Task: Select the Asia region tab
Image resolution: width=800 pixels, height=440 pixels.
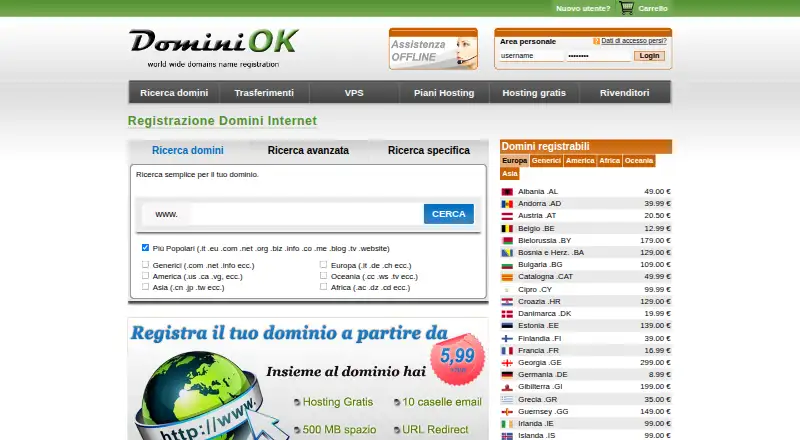Action: [x=510, y=174]
